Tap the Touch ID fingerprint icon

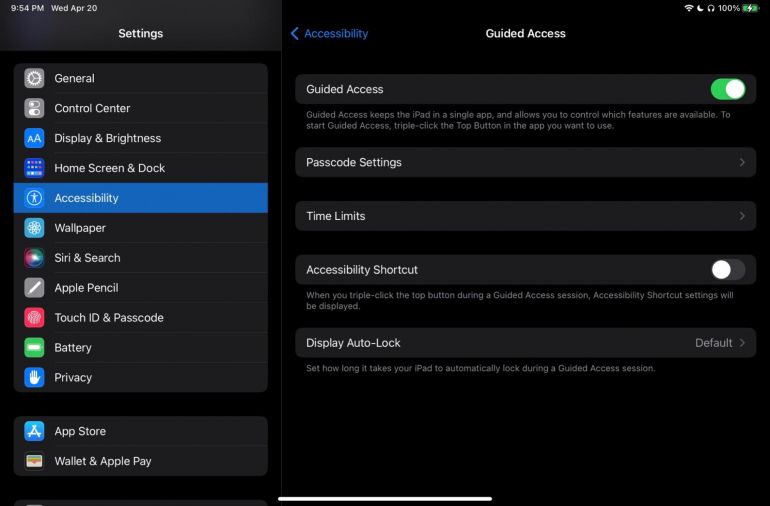pyautogui.click(x=34, y=318)
